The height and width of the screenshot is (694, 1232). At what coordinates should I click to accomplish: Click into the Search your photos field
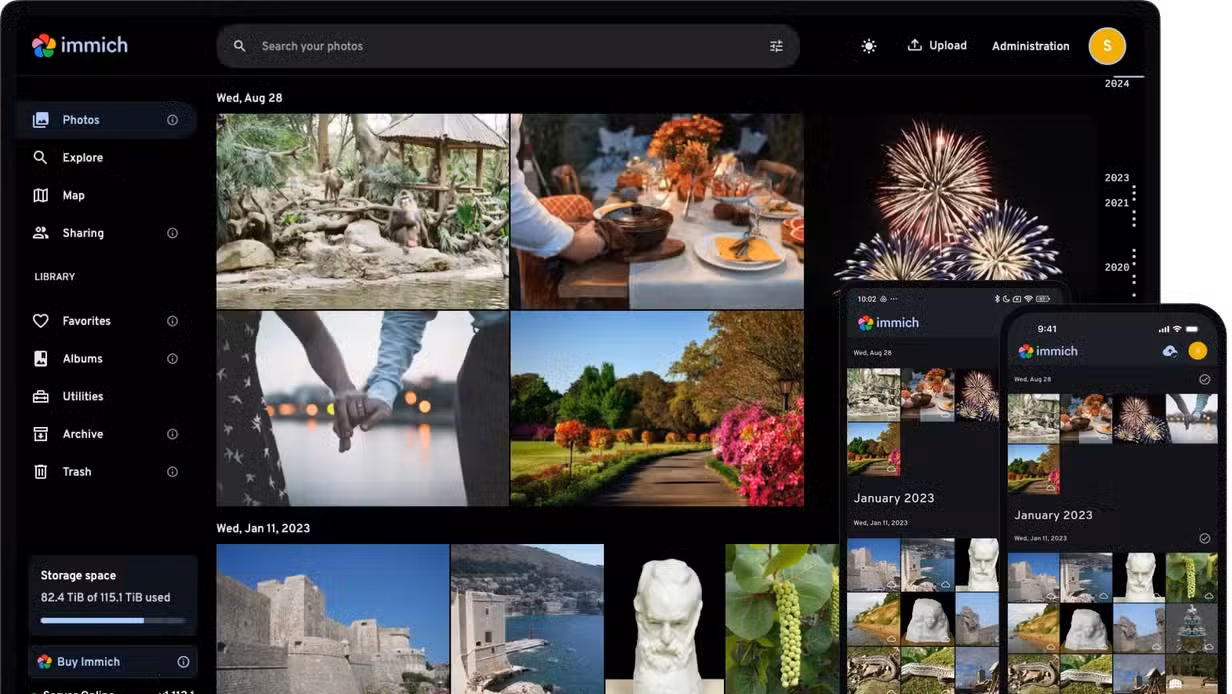pos(508,46)
